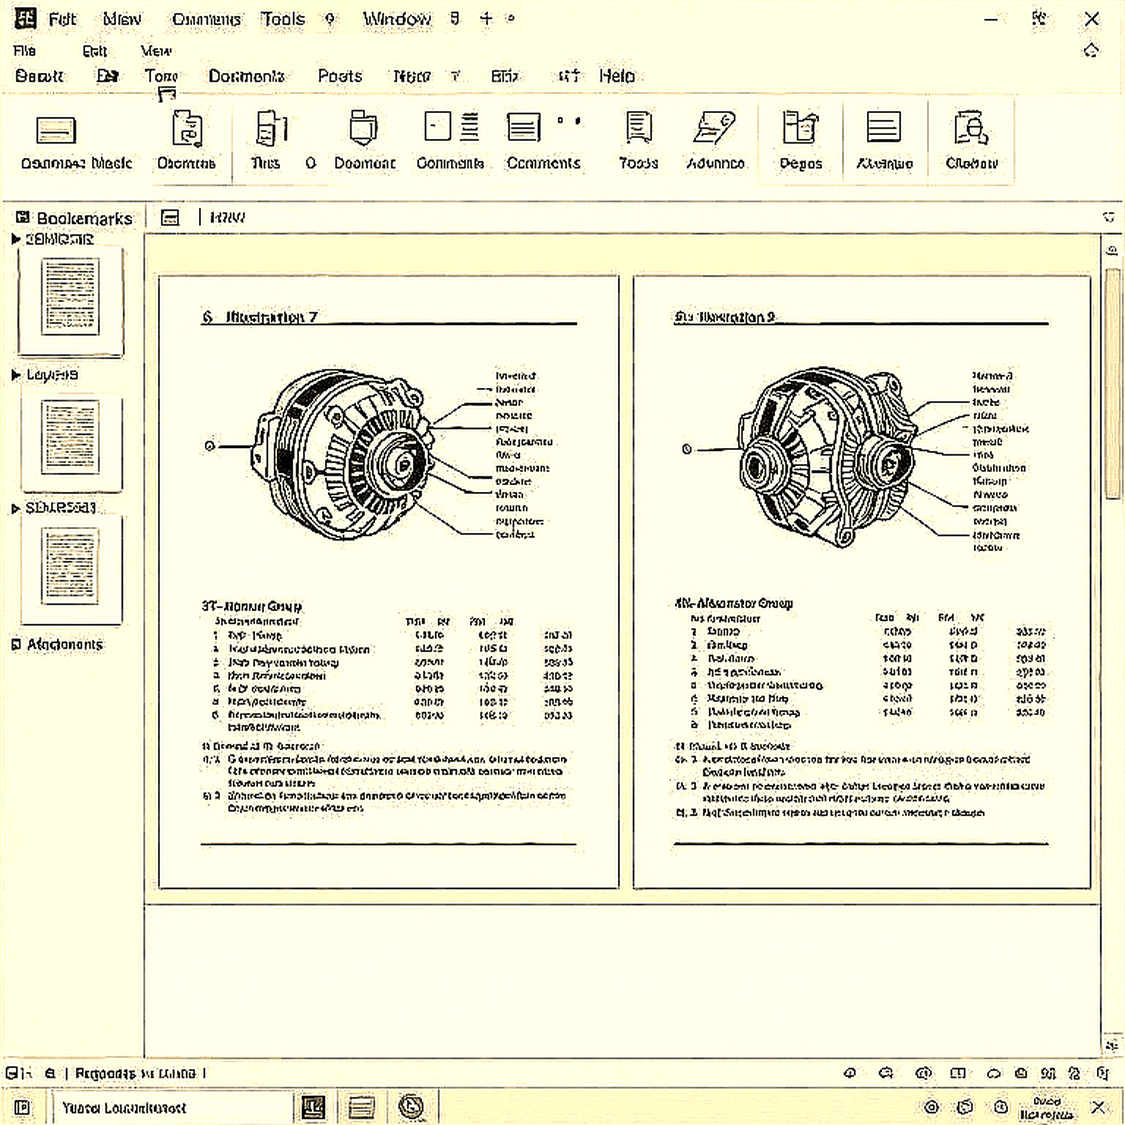Open the lined window icon on the taskbar
The width and height of the screenshot is (1125, 1125).
tap(362, 1108)
